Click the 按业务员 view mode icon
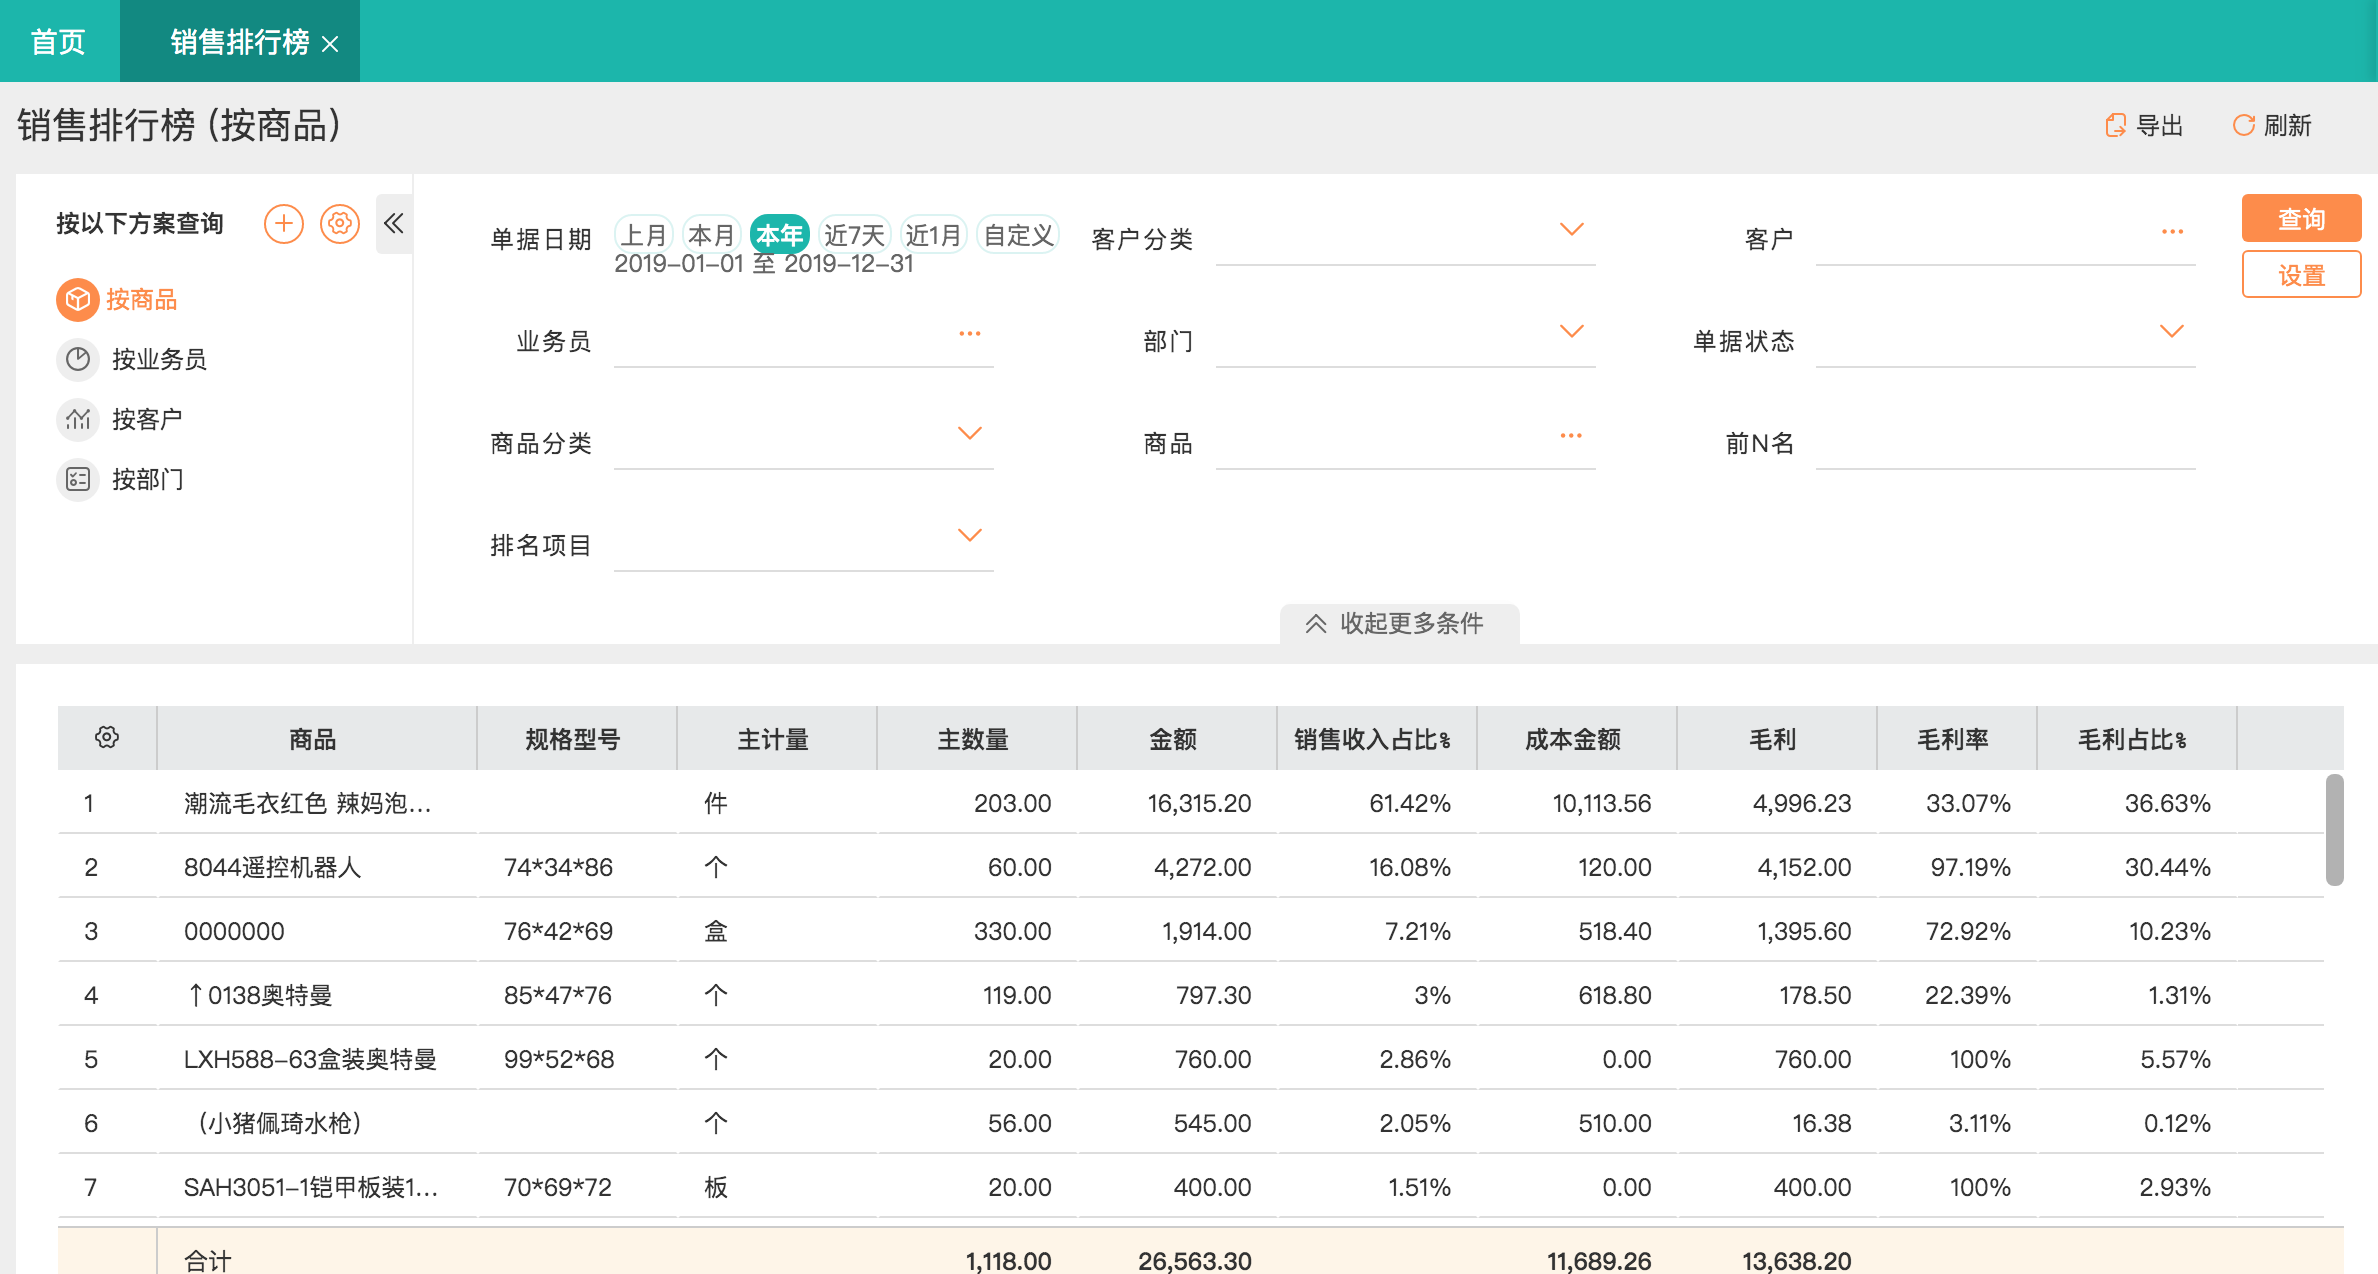Screen dimensions: 2378x1274 point(74,359)
